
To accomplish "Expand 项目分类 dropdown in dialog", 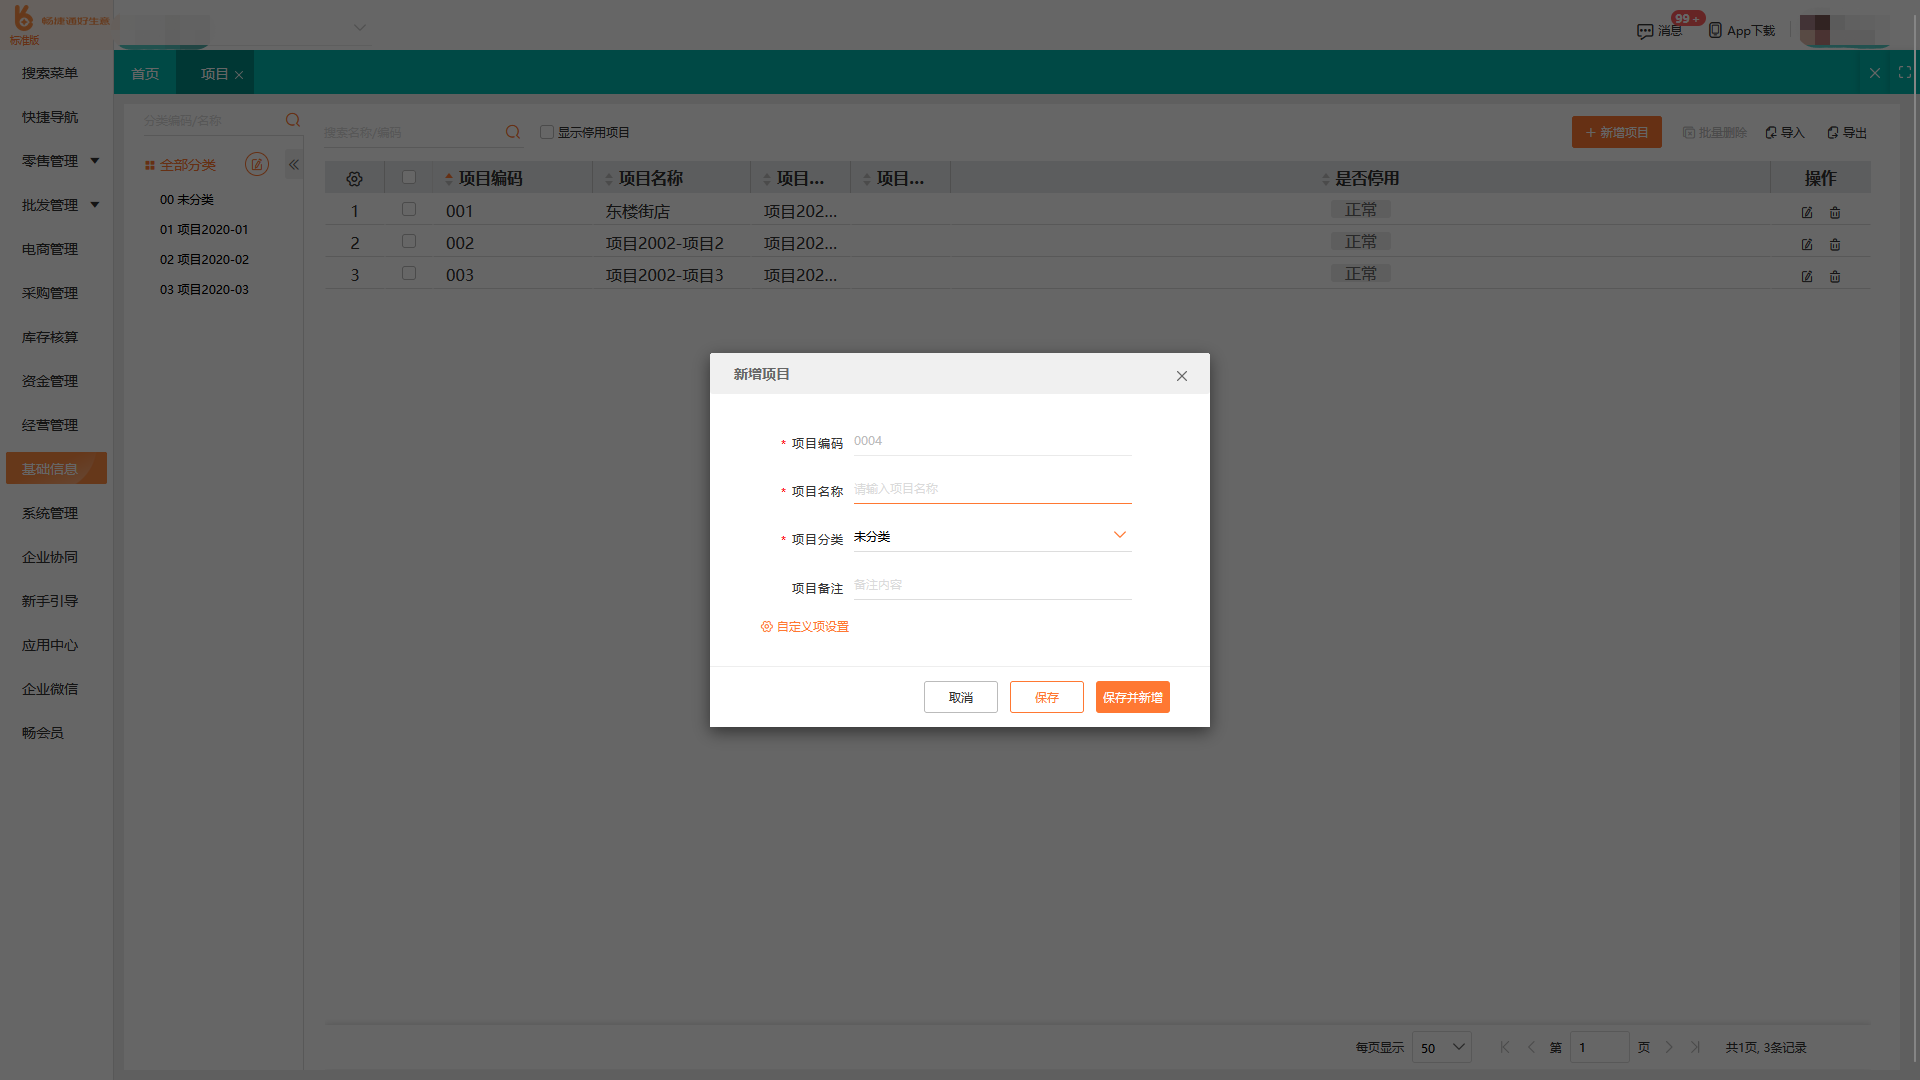I will 1120,535.
